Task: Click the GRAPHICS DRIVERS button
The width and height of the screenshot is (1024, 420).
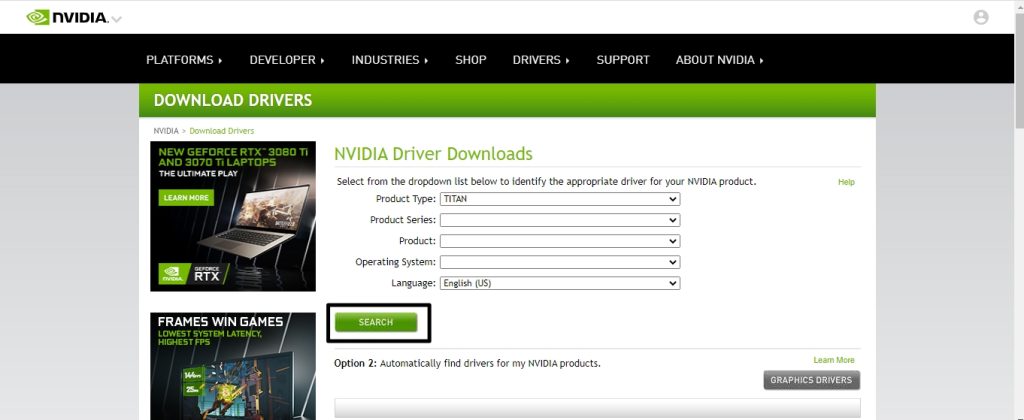Action: (811, 380)
